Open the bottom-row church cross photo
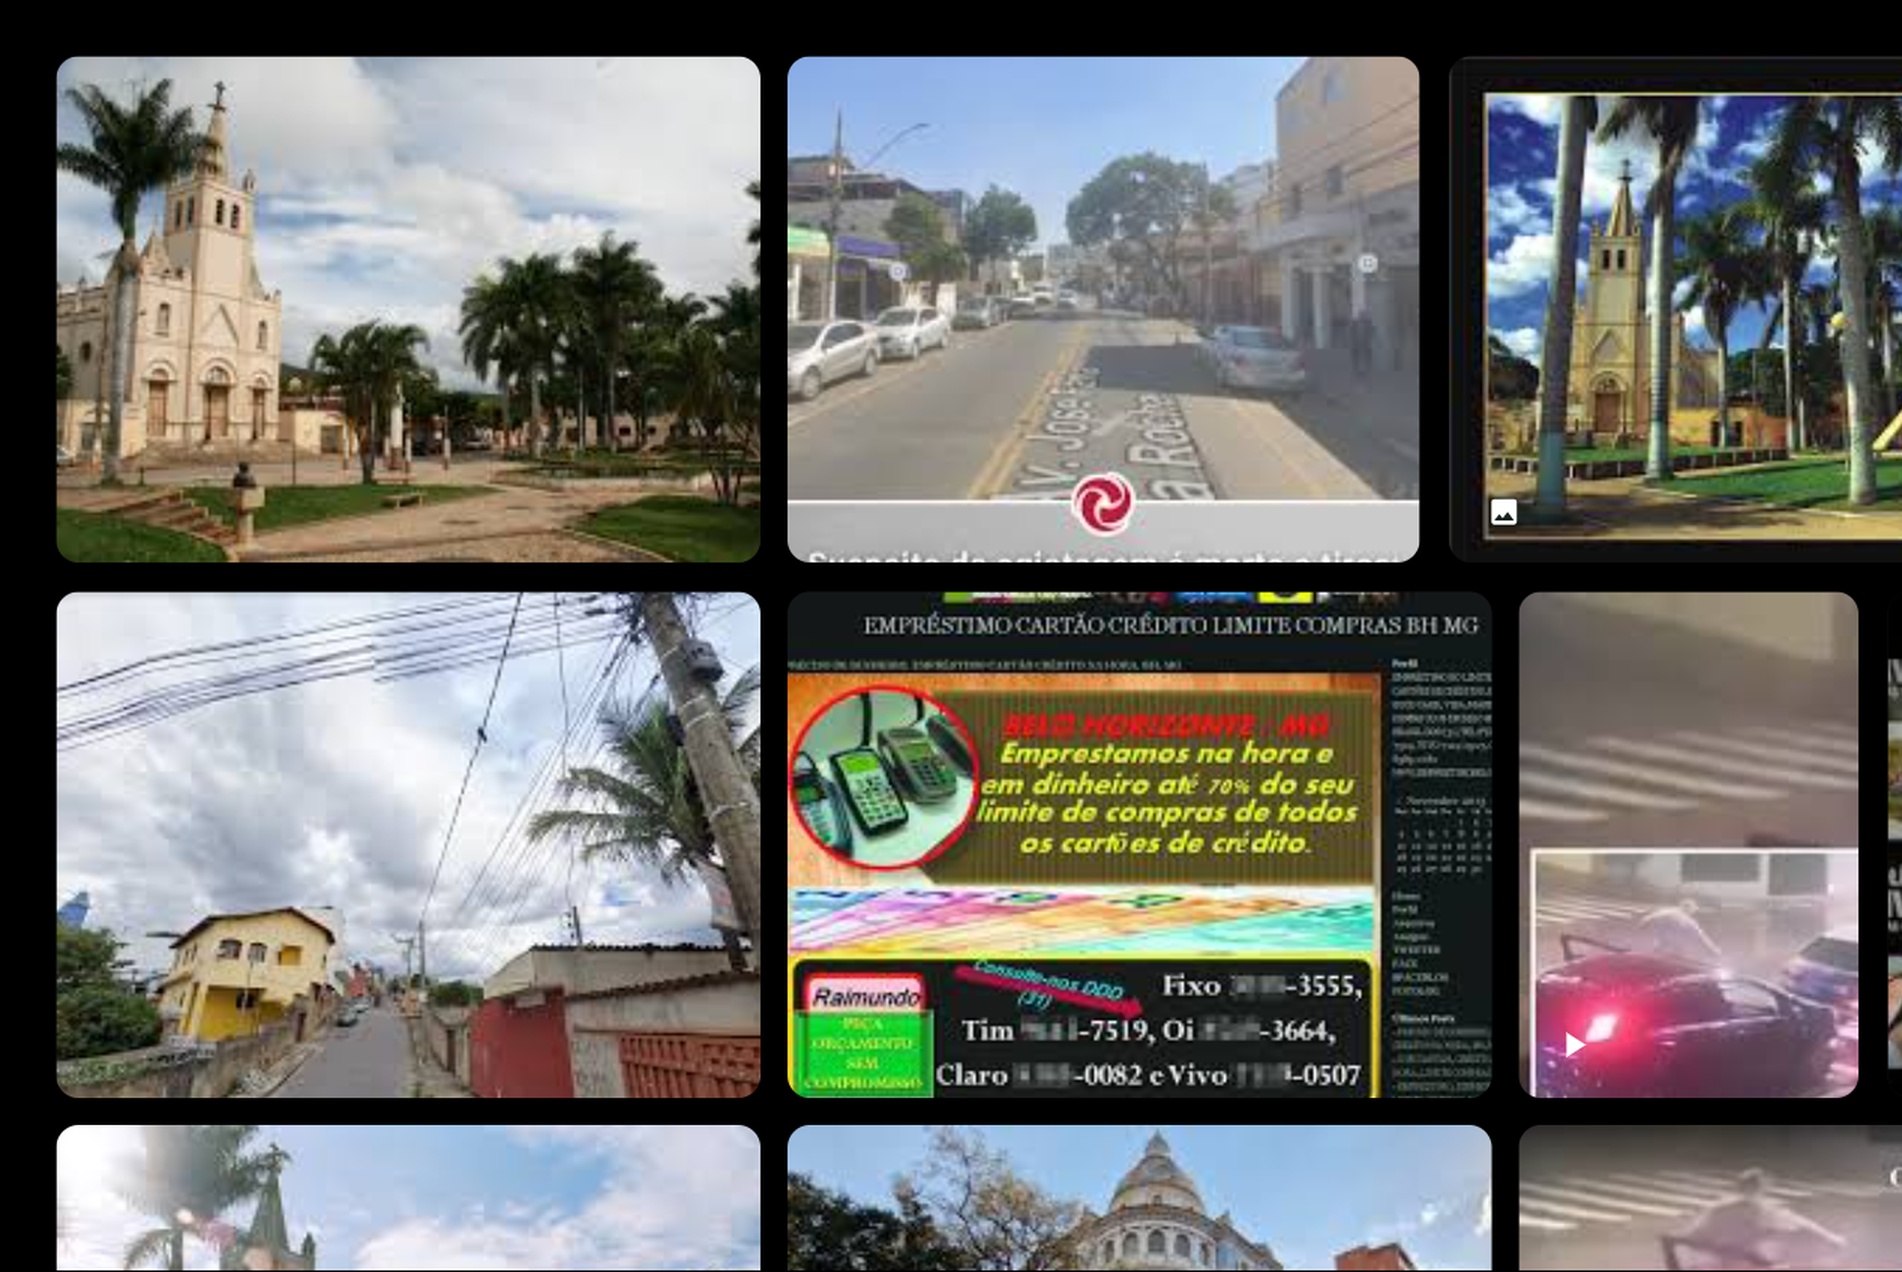Image resolution: width=1902 pixels, height=1272 pixels. click(408, 1198)
